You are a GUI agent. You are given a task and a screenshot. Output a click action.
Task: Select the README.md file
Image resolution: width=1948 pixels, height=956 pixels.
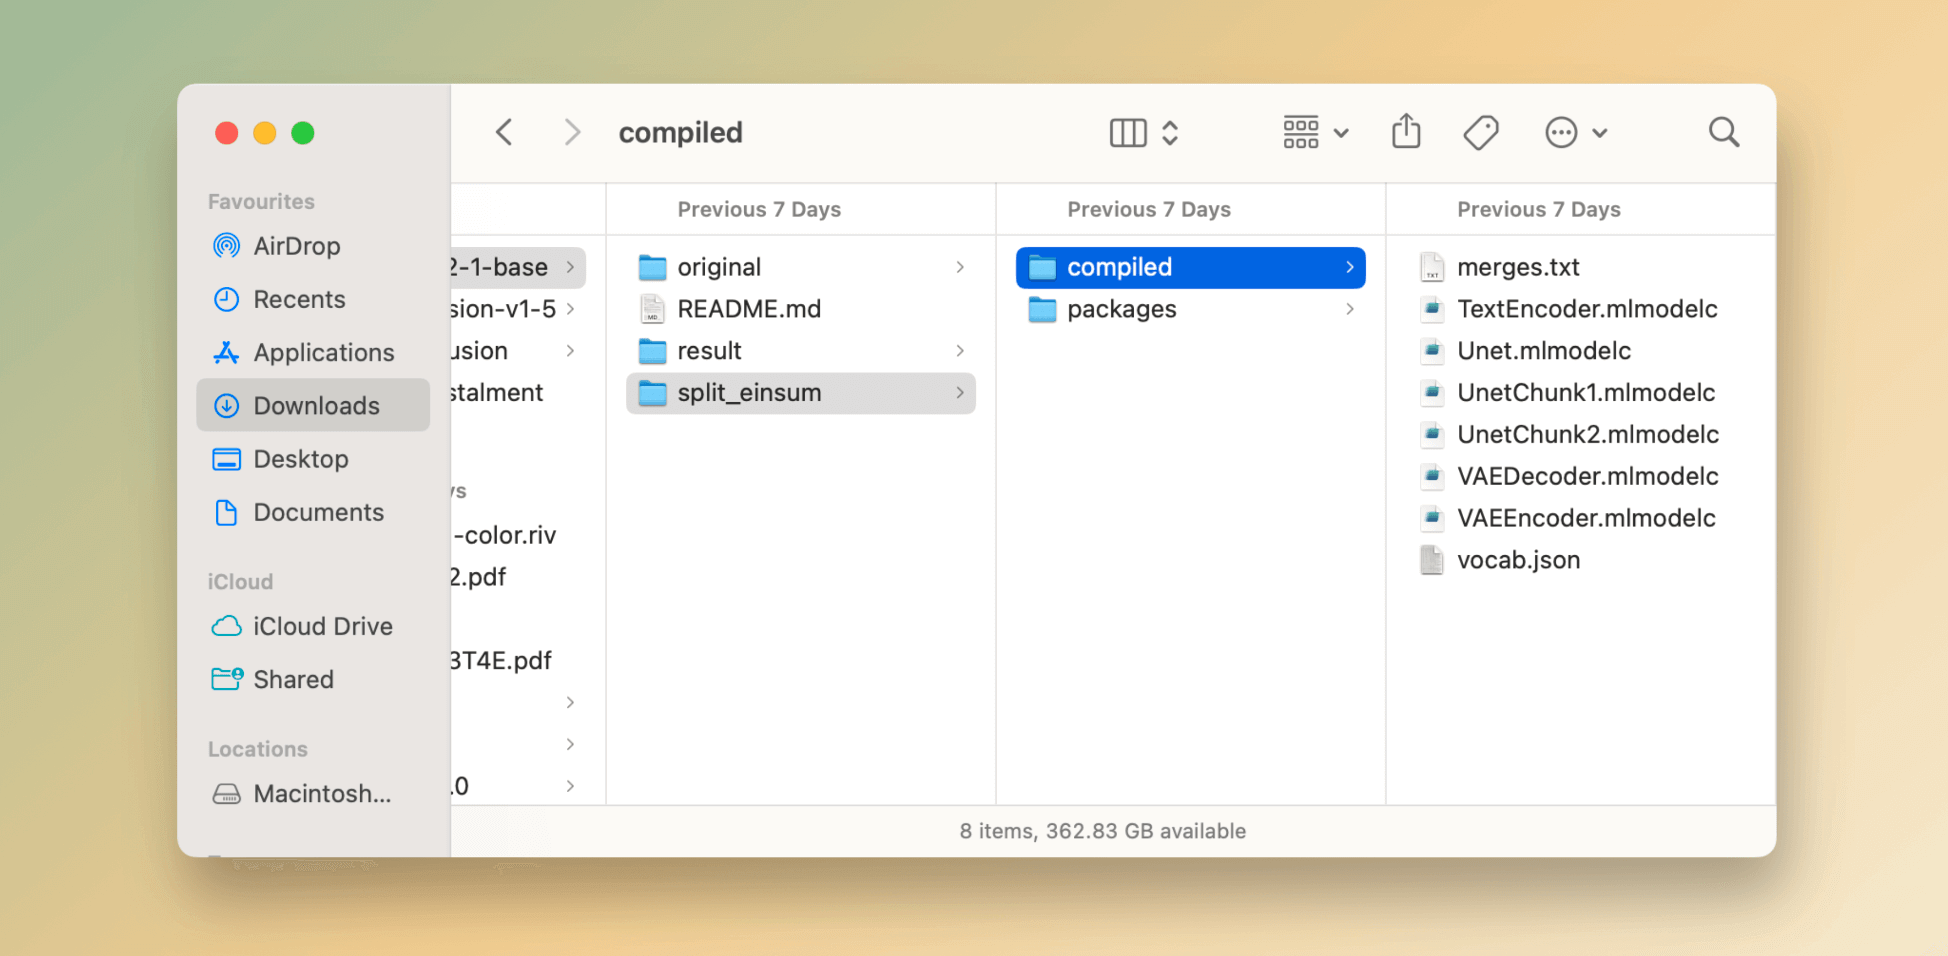click(x=748, y=309)
